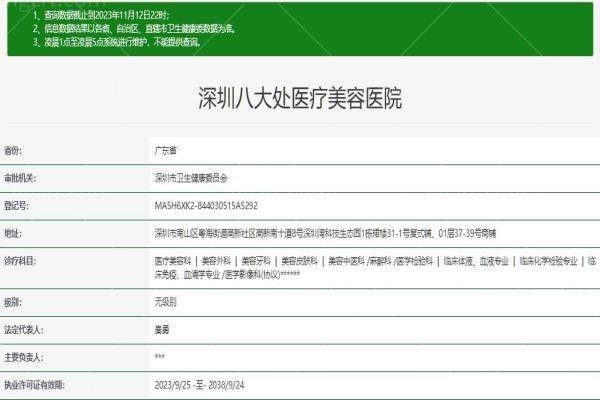Click the masked 主要负责人 value ***
Viewport: 600px width, 400px height.
[x=160, y=356]
